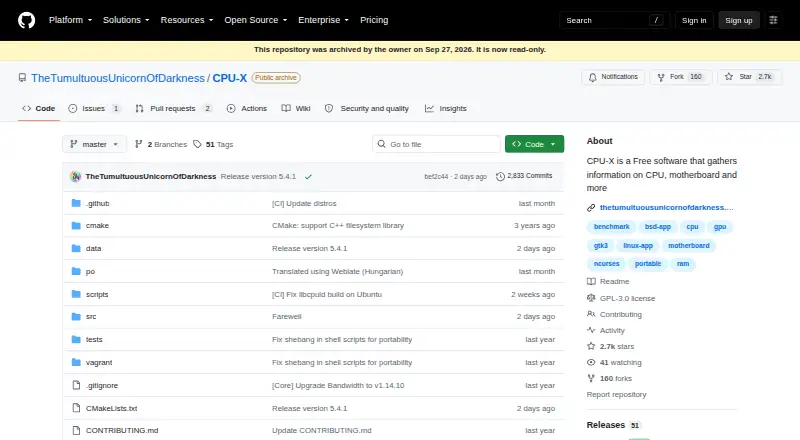The image size is (800, 440).
Task: Switch to the Pull requests tab
Action: (173, 108)
